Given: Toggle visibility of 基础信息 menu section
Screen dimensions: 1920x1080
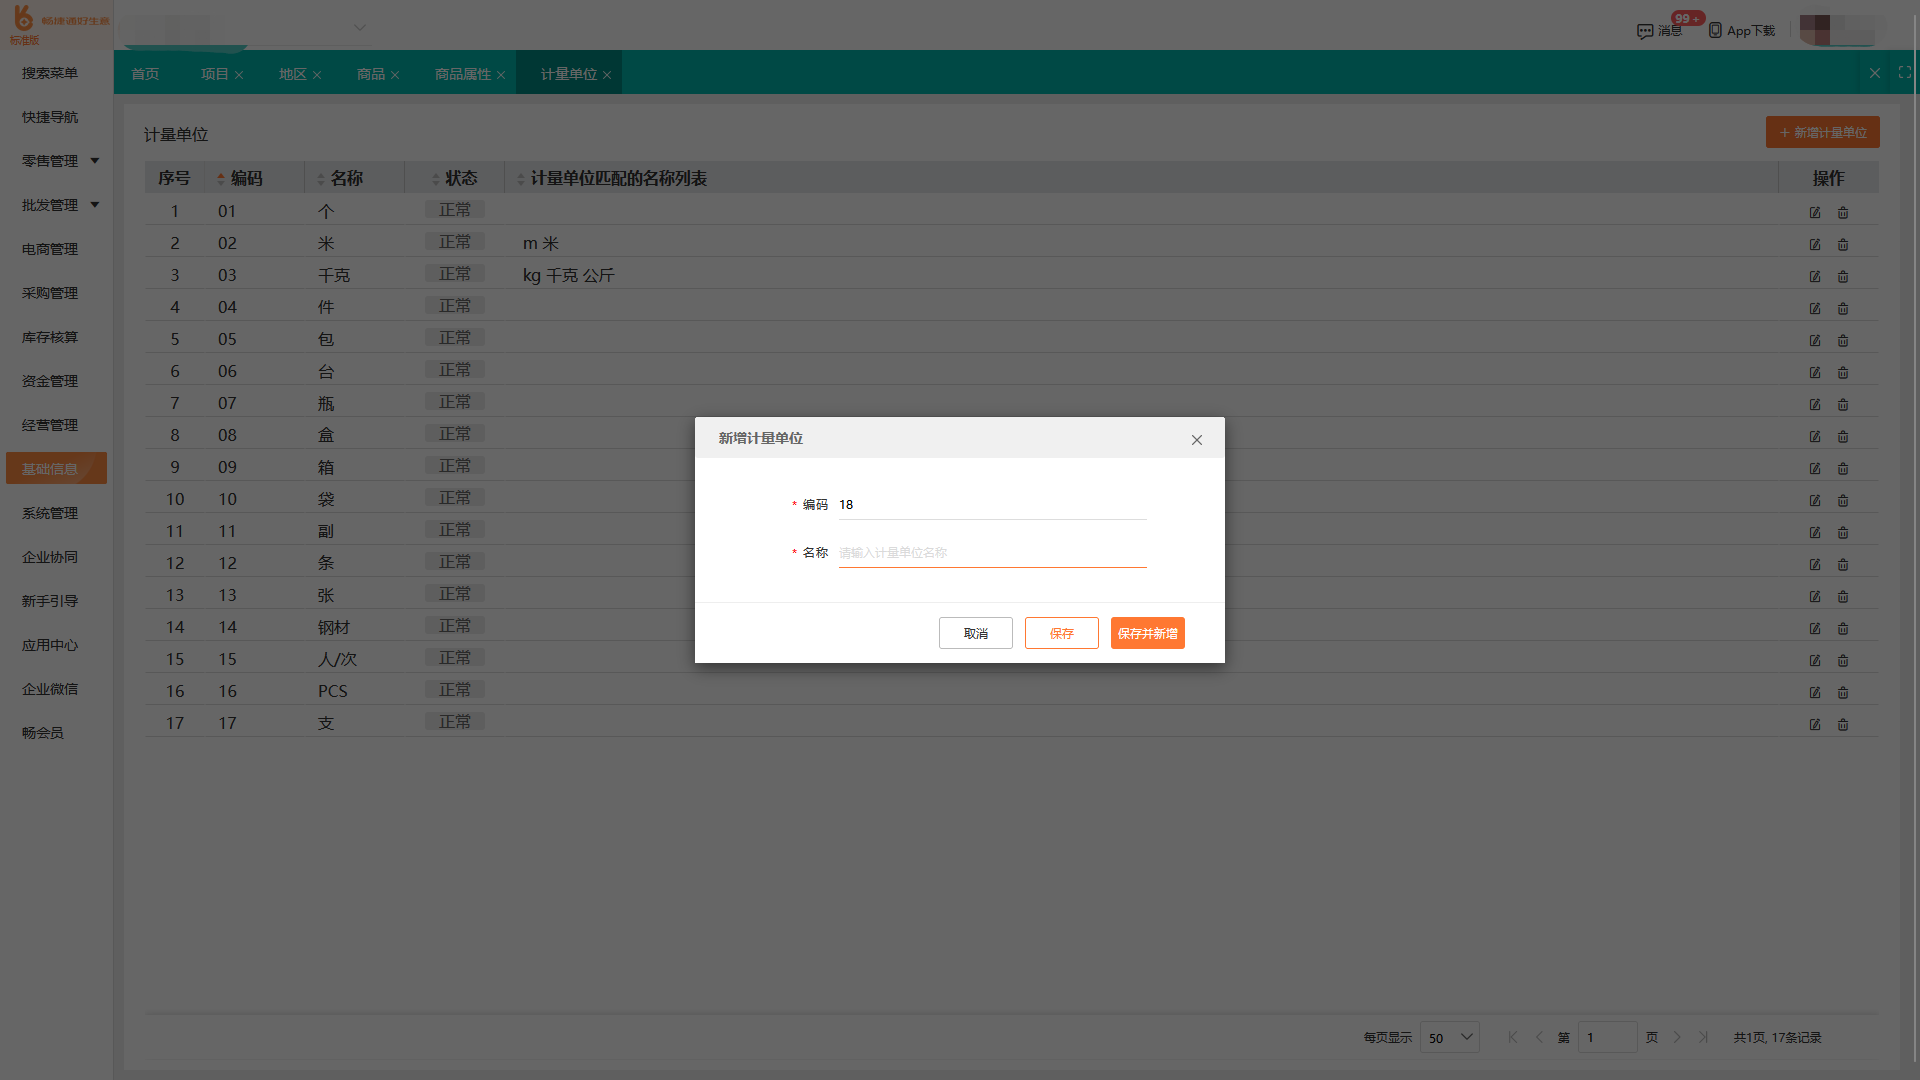Looking at the screenshot, I should (57, 467).
